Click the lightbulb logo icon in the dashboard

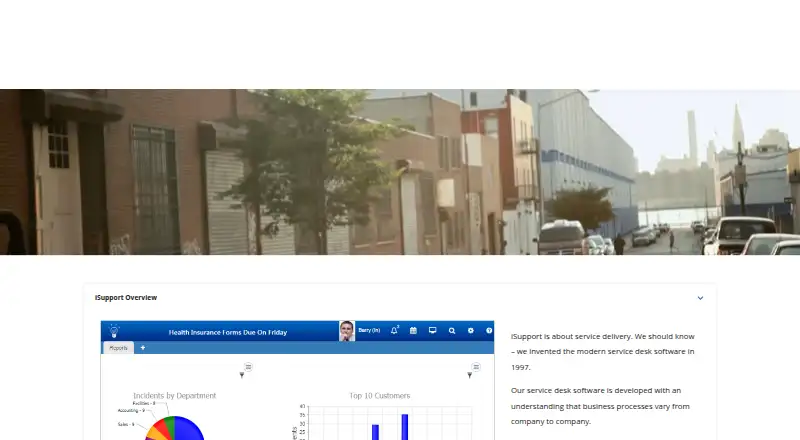click(x=114, y=331)
